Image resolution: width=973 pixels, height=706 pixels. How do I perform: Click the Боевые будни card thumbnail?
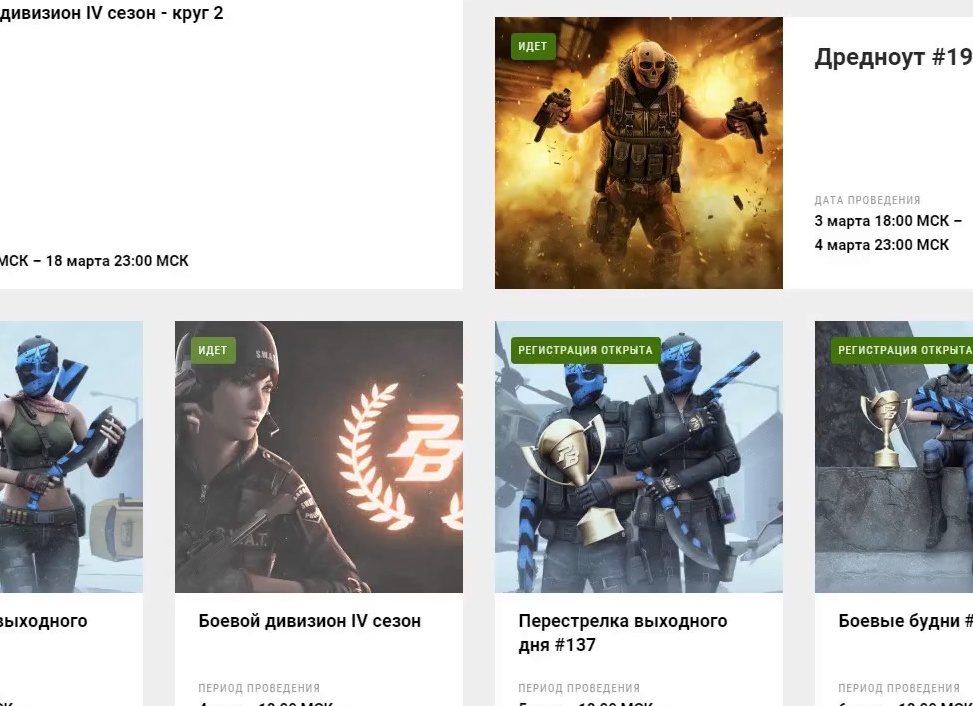[894, 457]
